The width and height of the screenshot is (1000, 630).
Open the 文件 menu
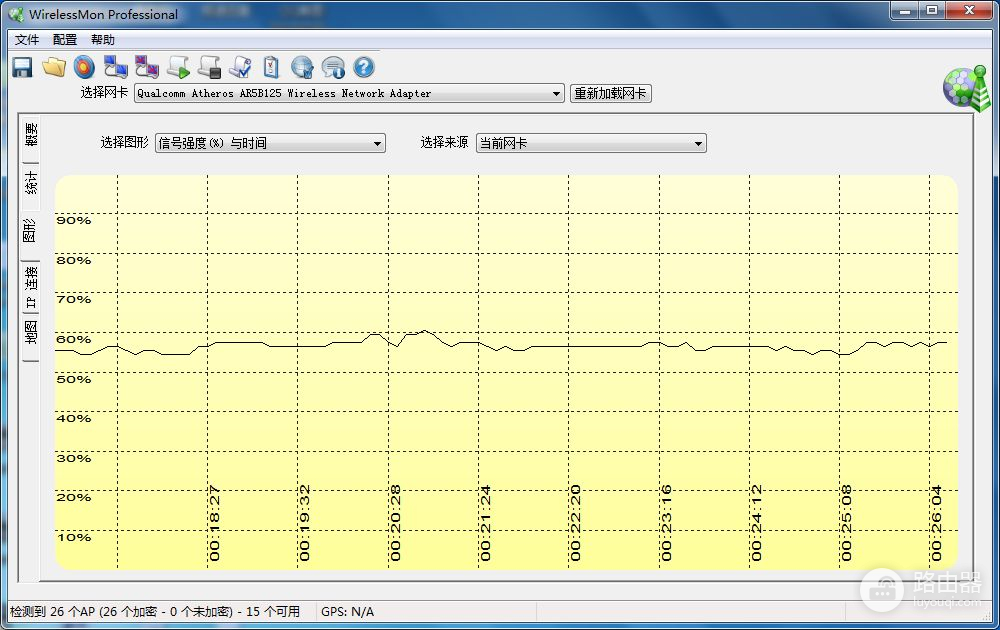point(27,40)
